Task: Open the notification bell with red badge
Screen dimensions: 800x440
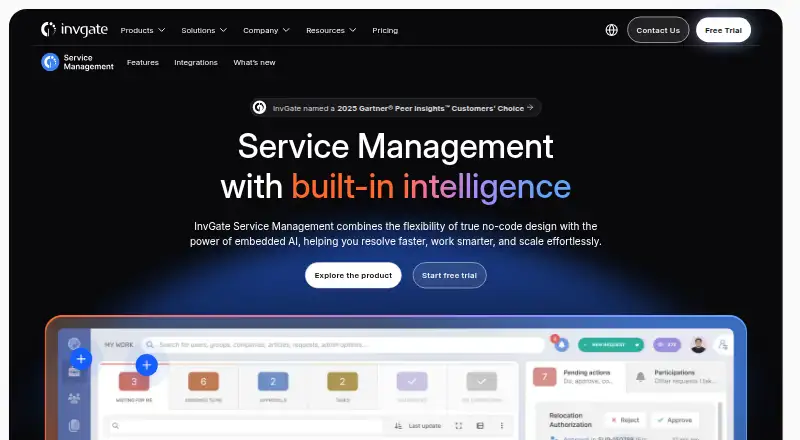Action: (x=561, y=345)
